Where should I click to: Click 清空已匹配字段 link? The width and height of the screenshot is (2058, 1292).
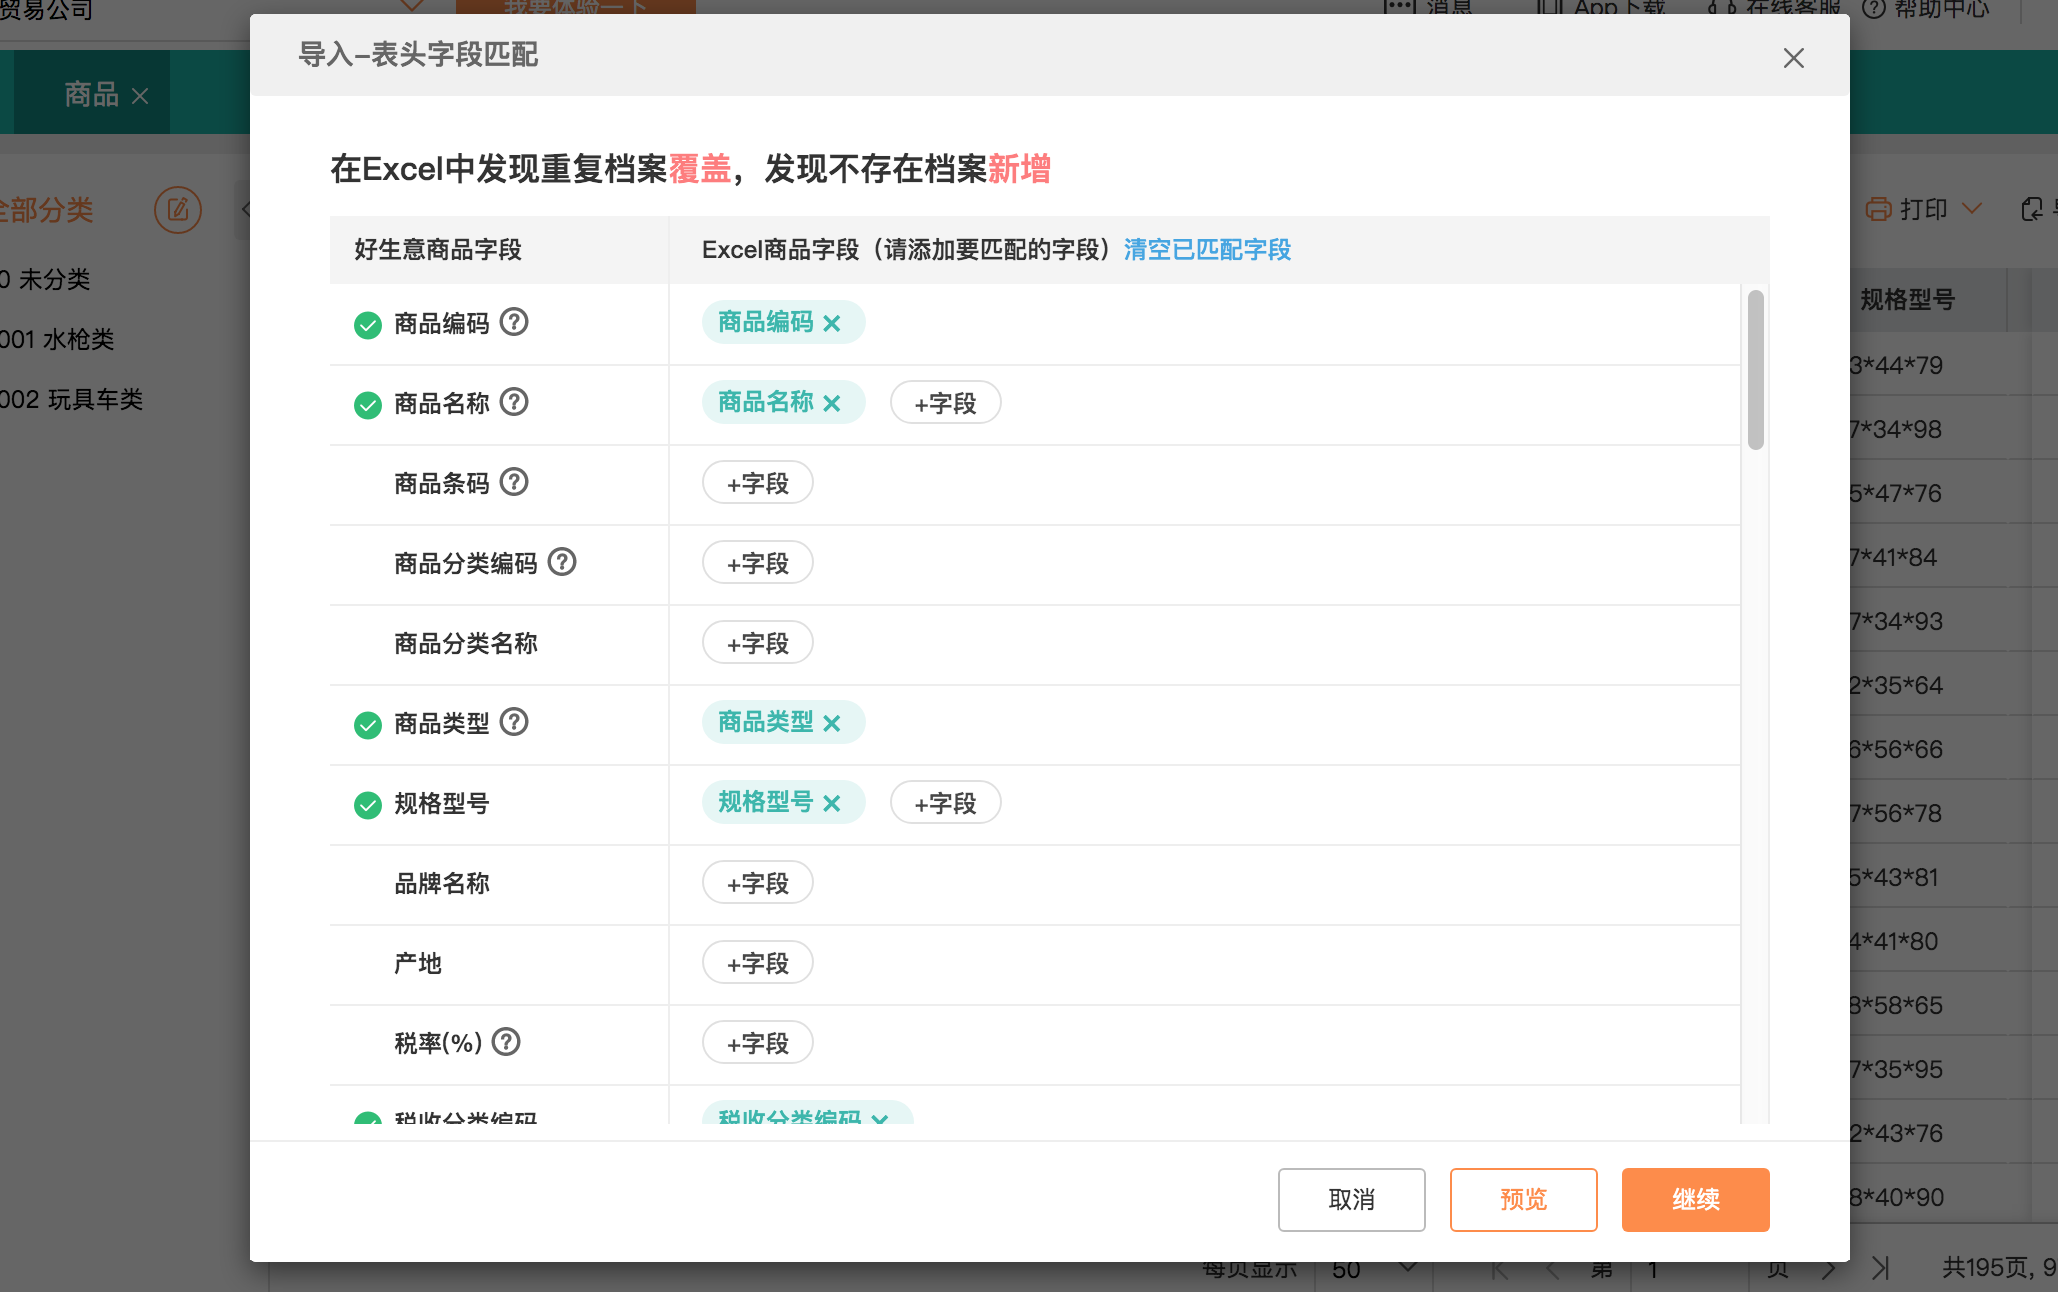[x=1205, y=249]
